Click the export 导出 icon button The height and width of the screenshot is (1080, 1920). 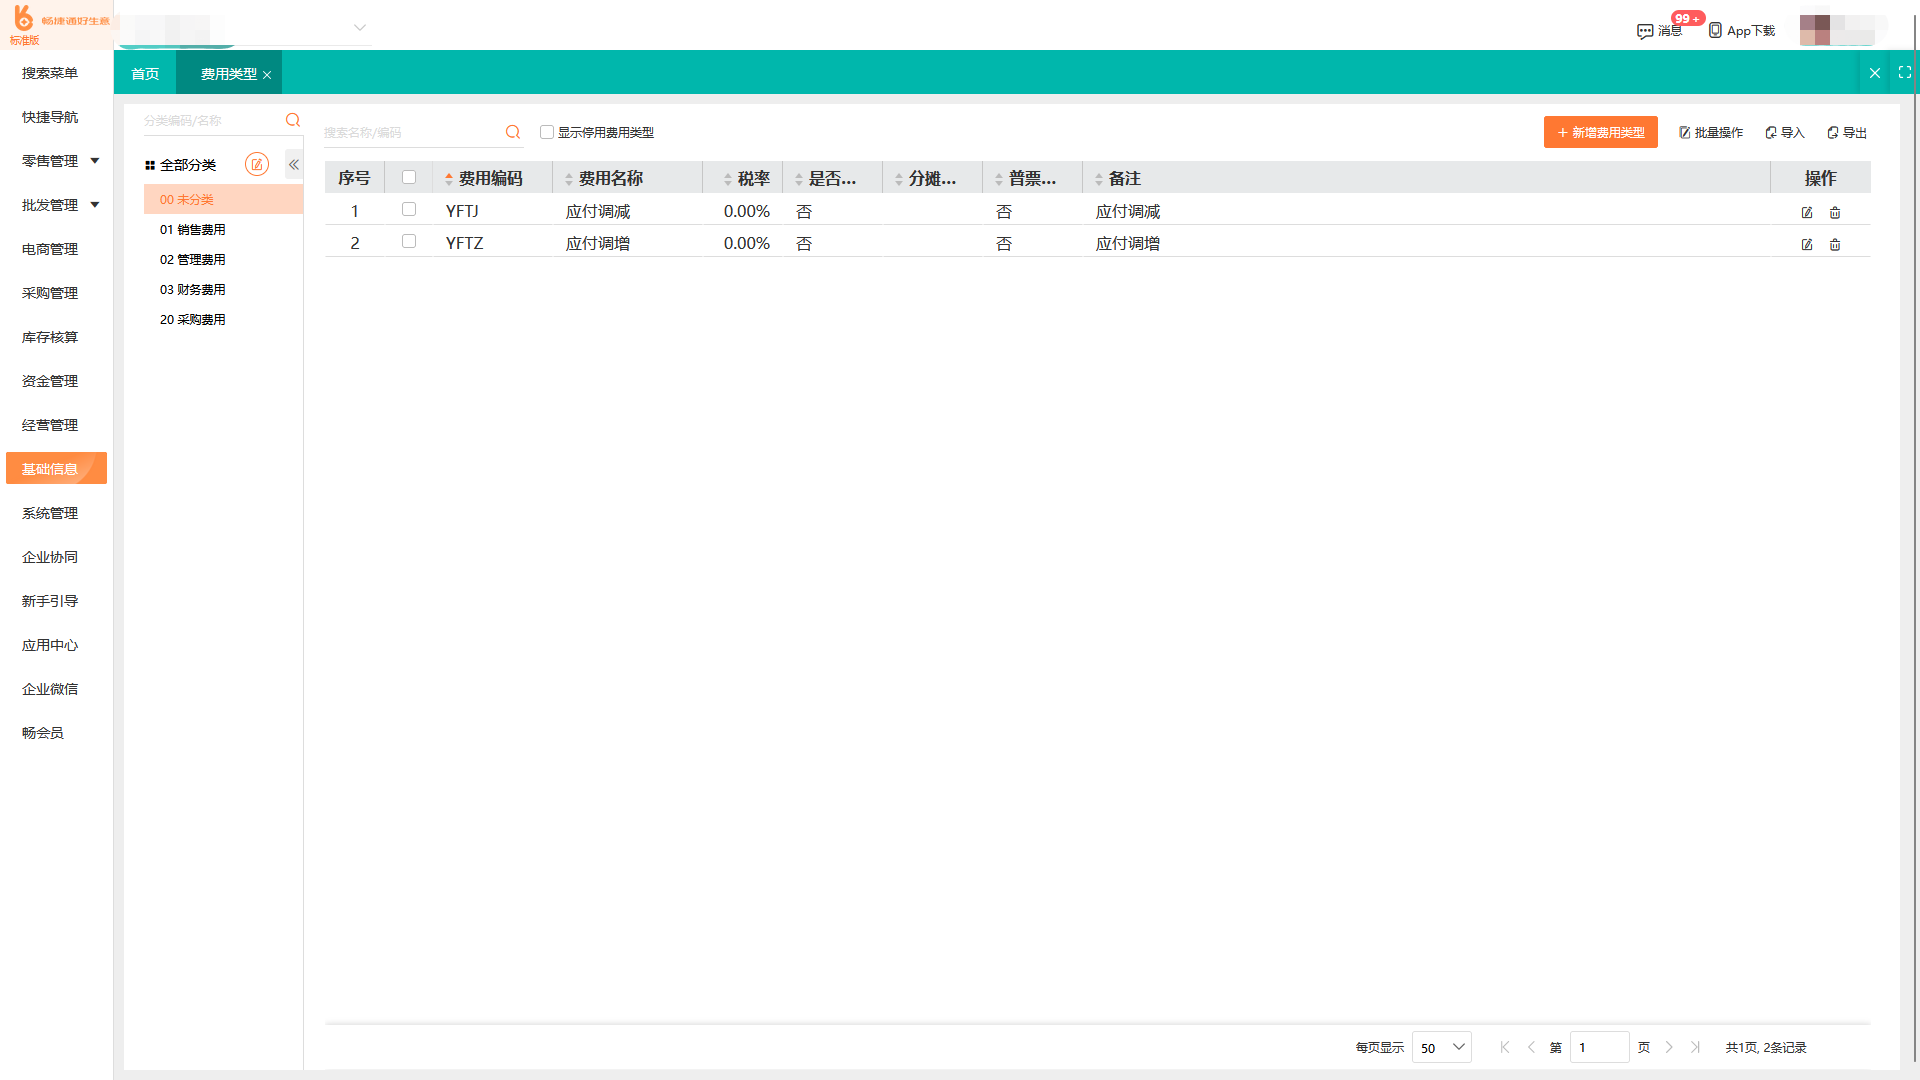coord(1847,132)
